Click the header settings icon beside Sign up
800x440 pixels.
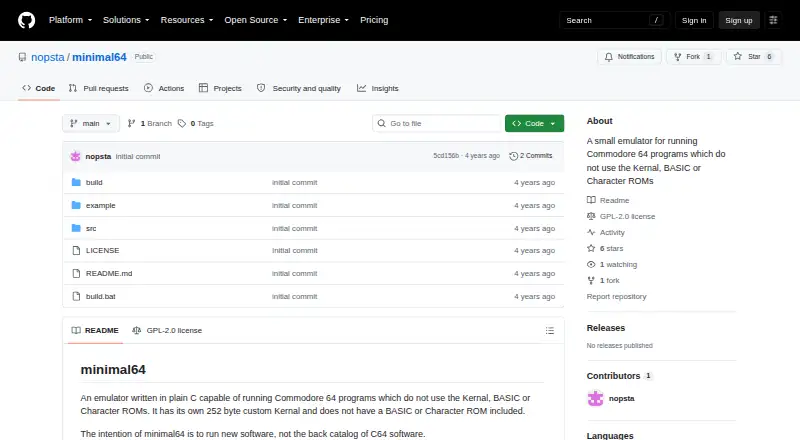point(773,20)
